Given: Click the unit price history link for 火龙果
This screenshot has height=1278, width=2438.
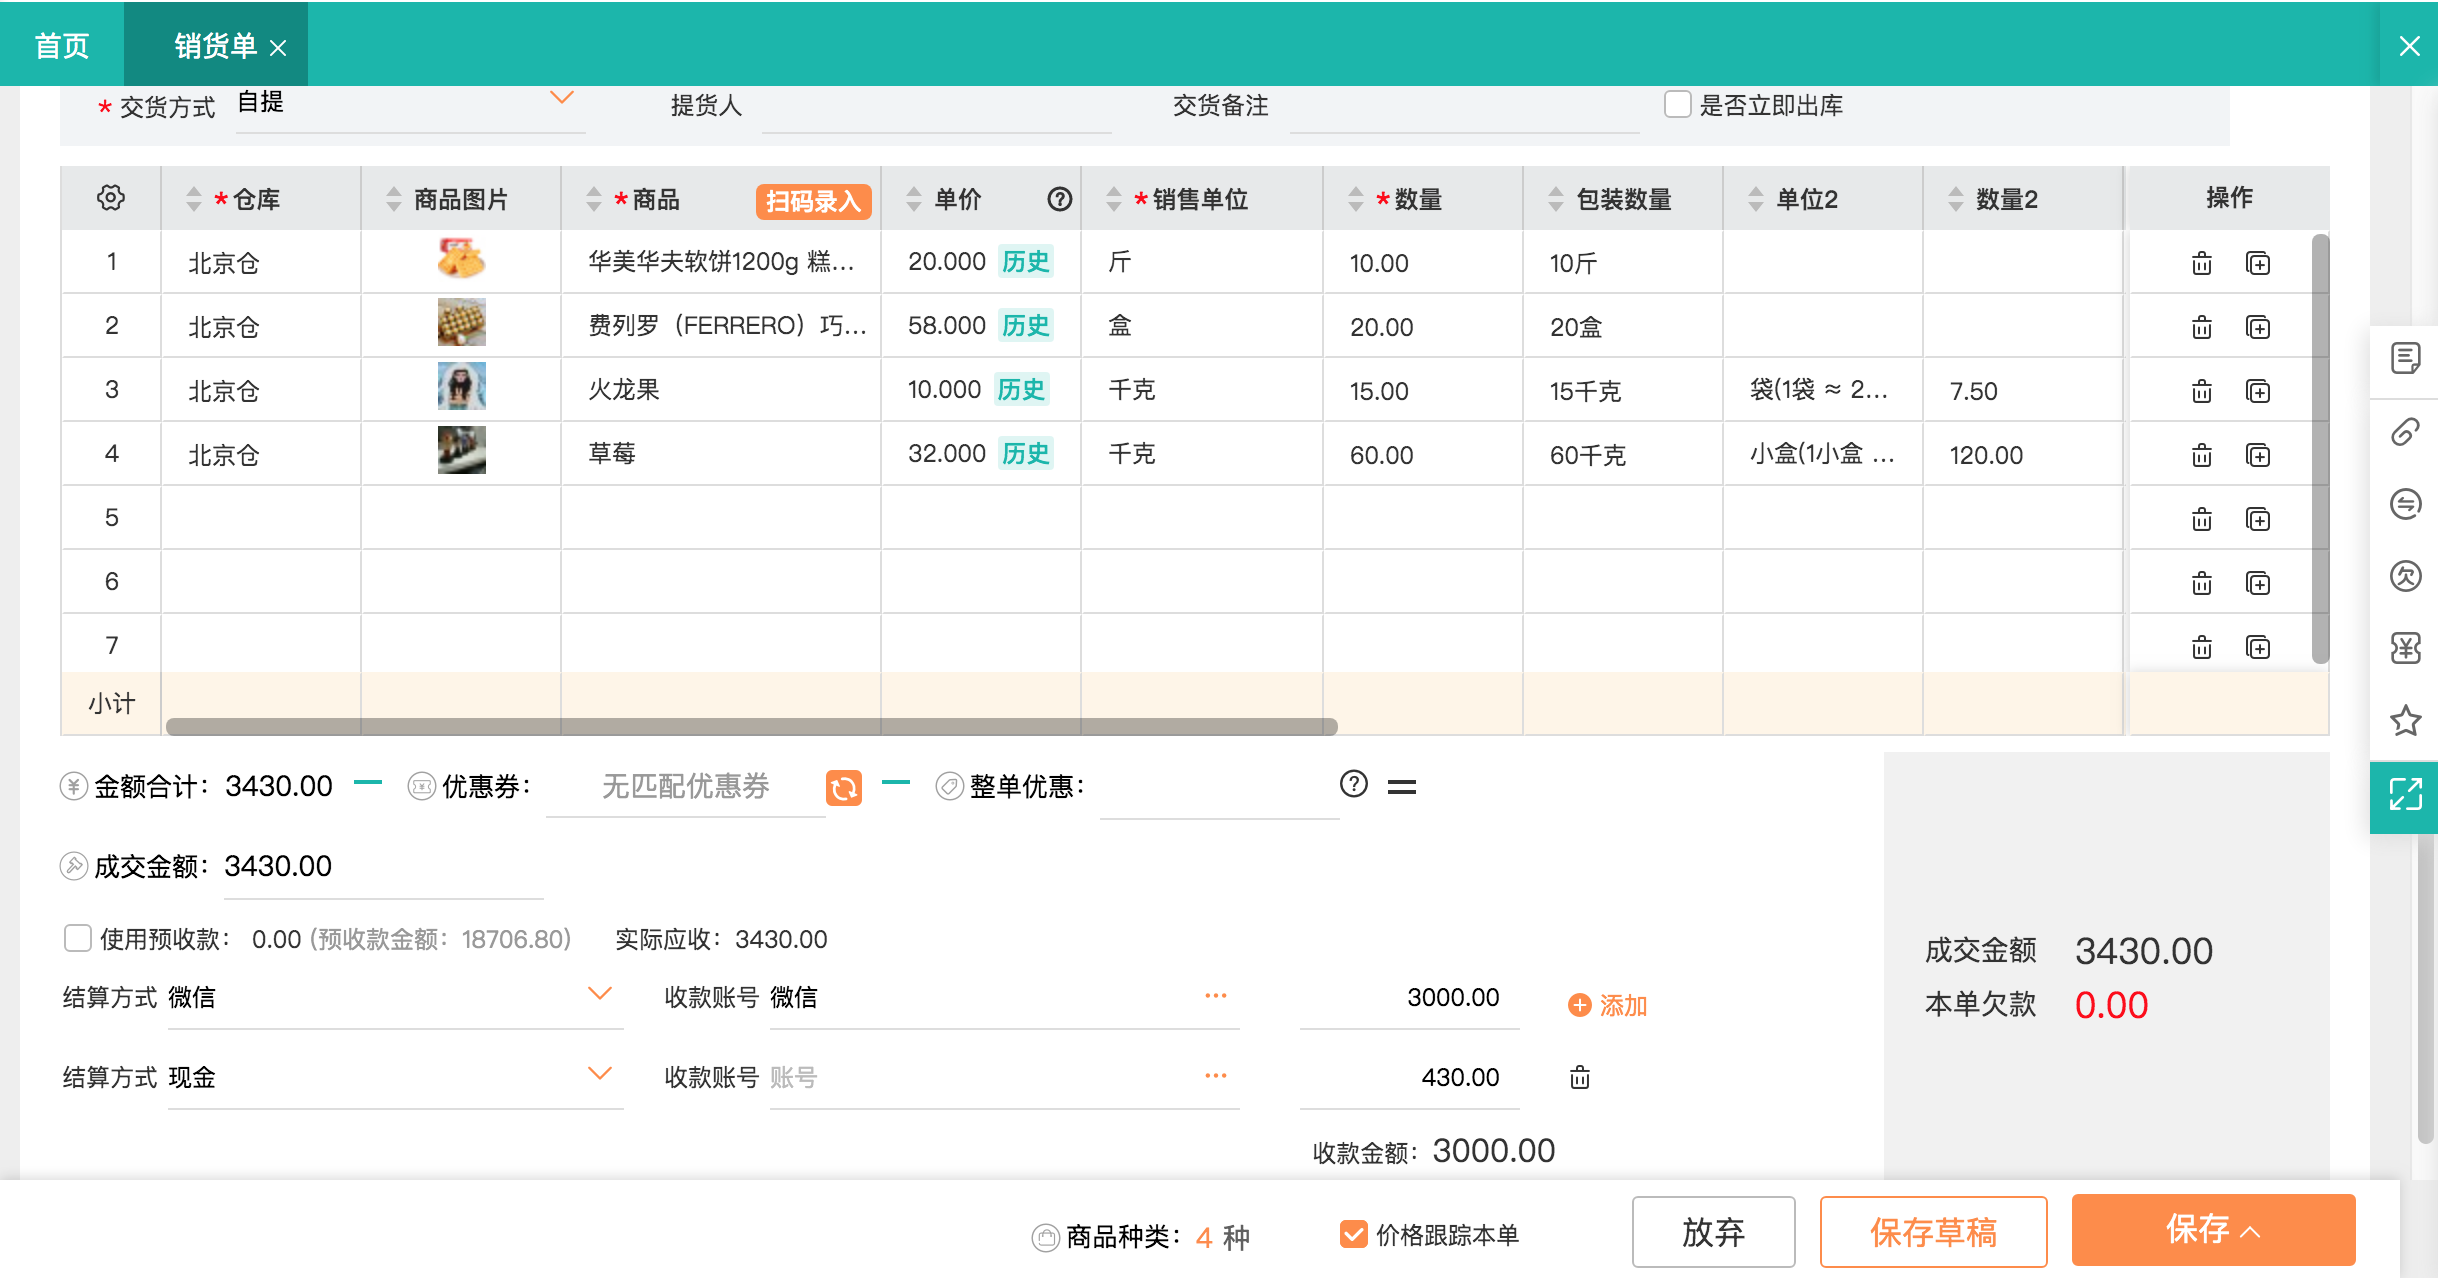Looking at the screenshot, I should tap(1026, 390).
